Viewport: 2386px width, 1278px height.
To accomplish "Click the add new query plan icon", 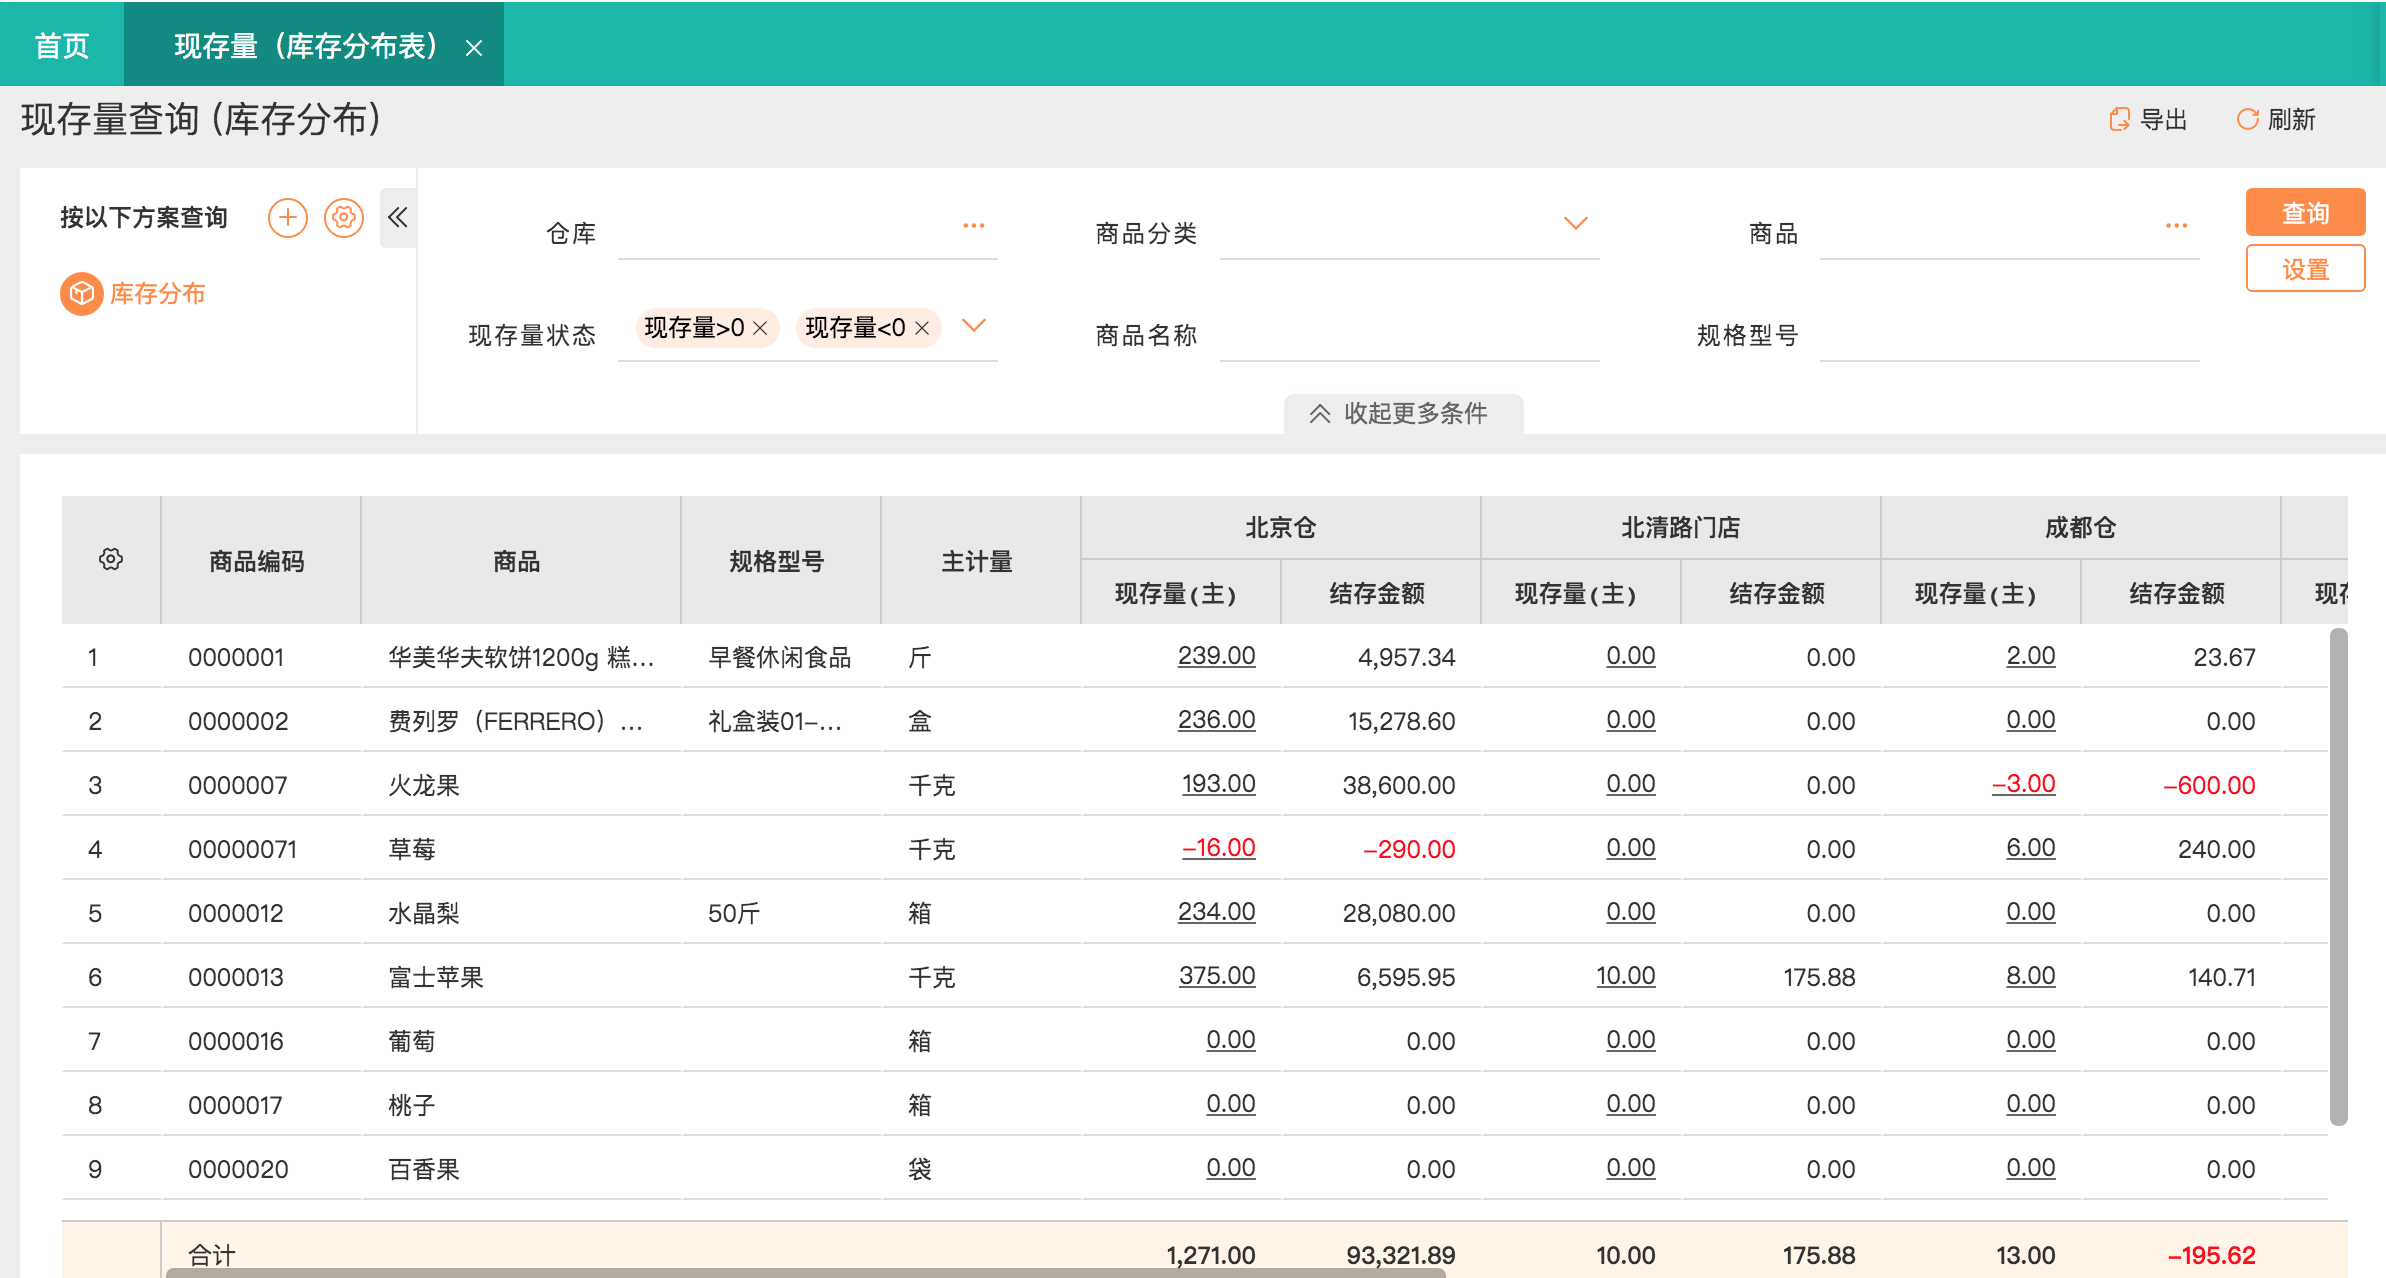I will point(289,218).
